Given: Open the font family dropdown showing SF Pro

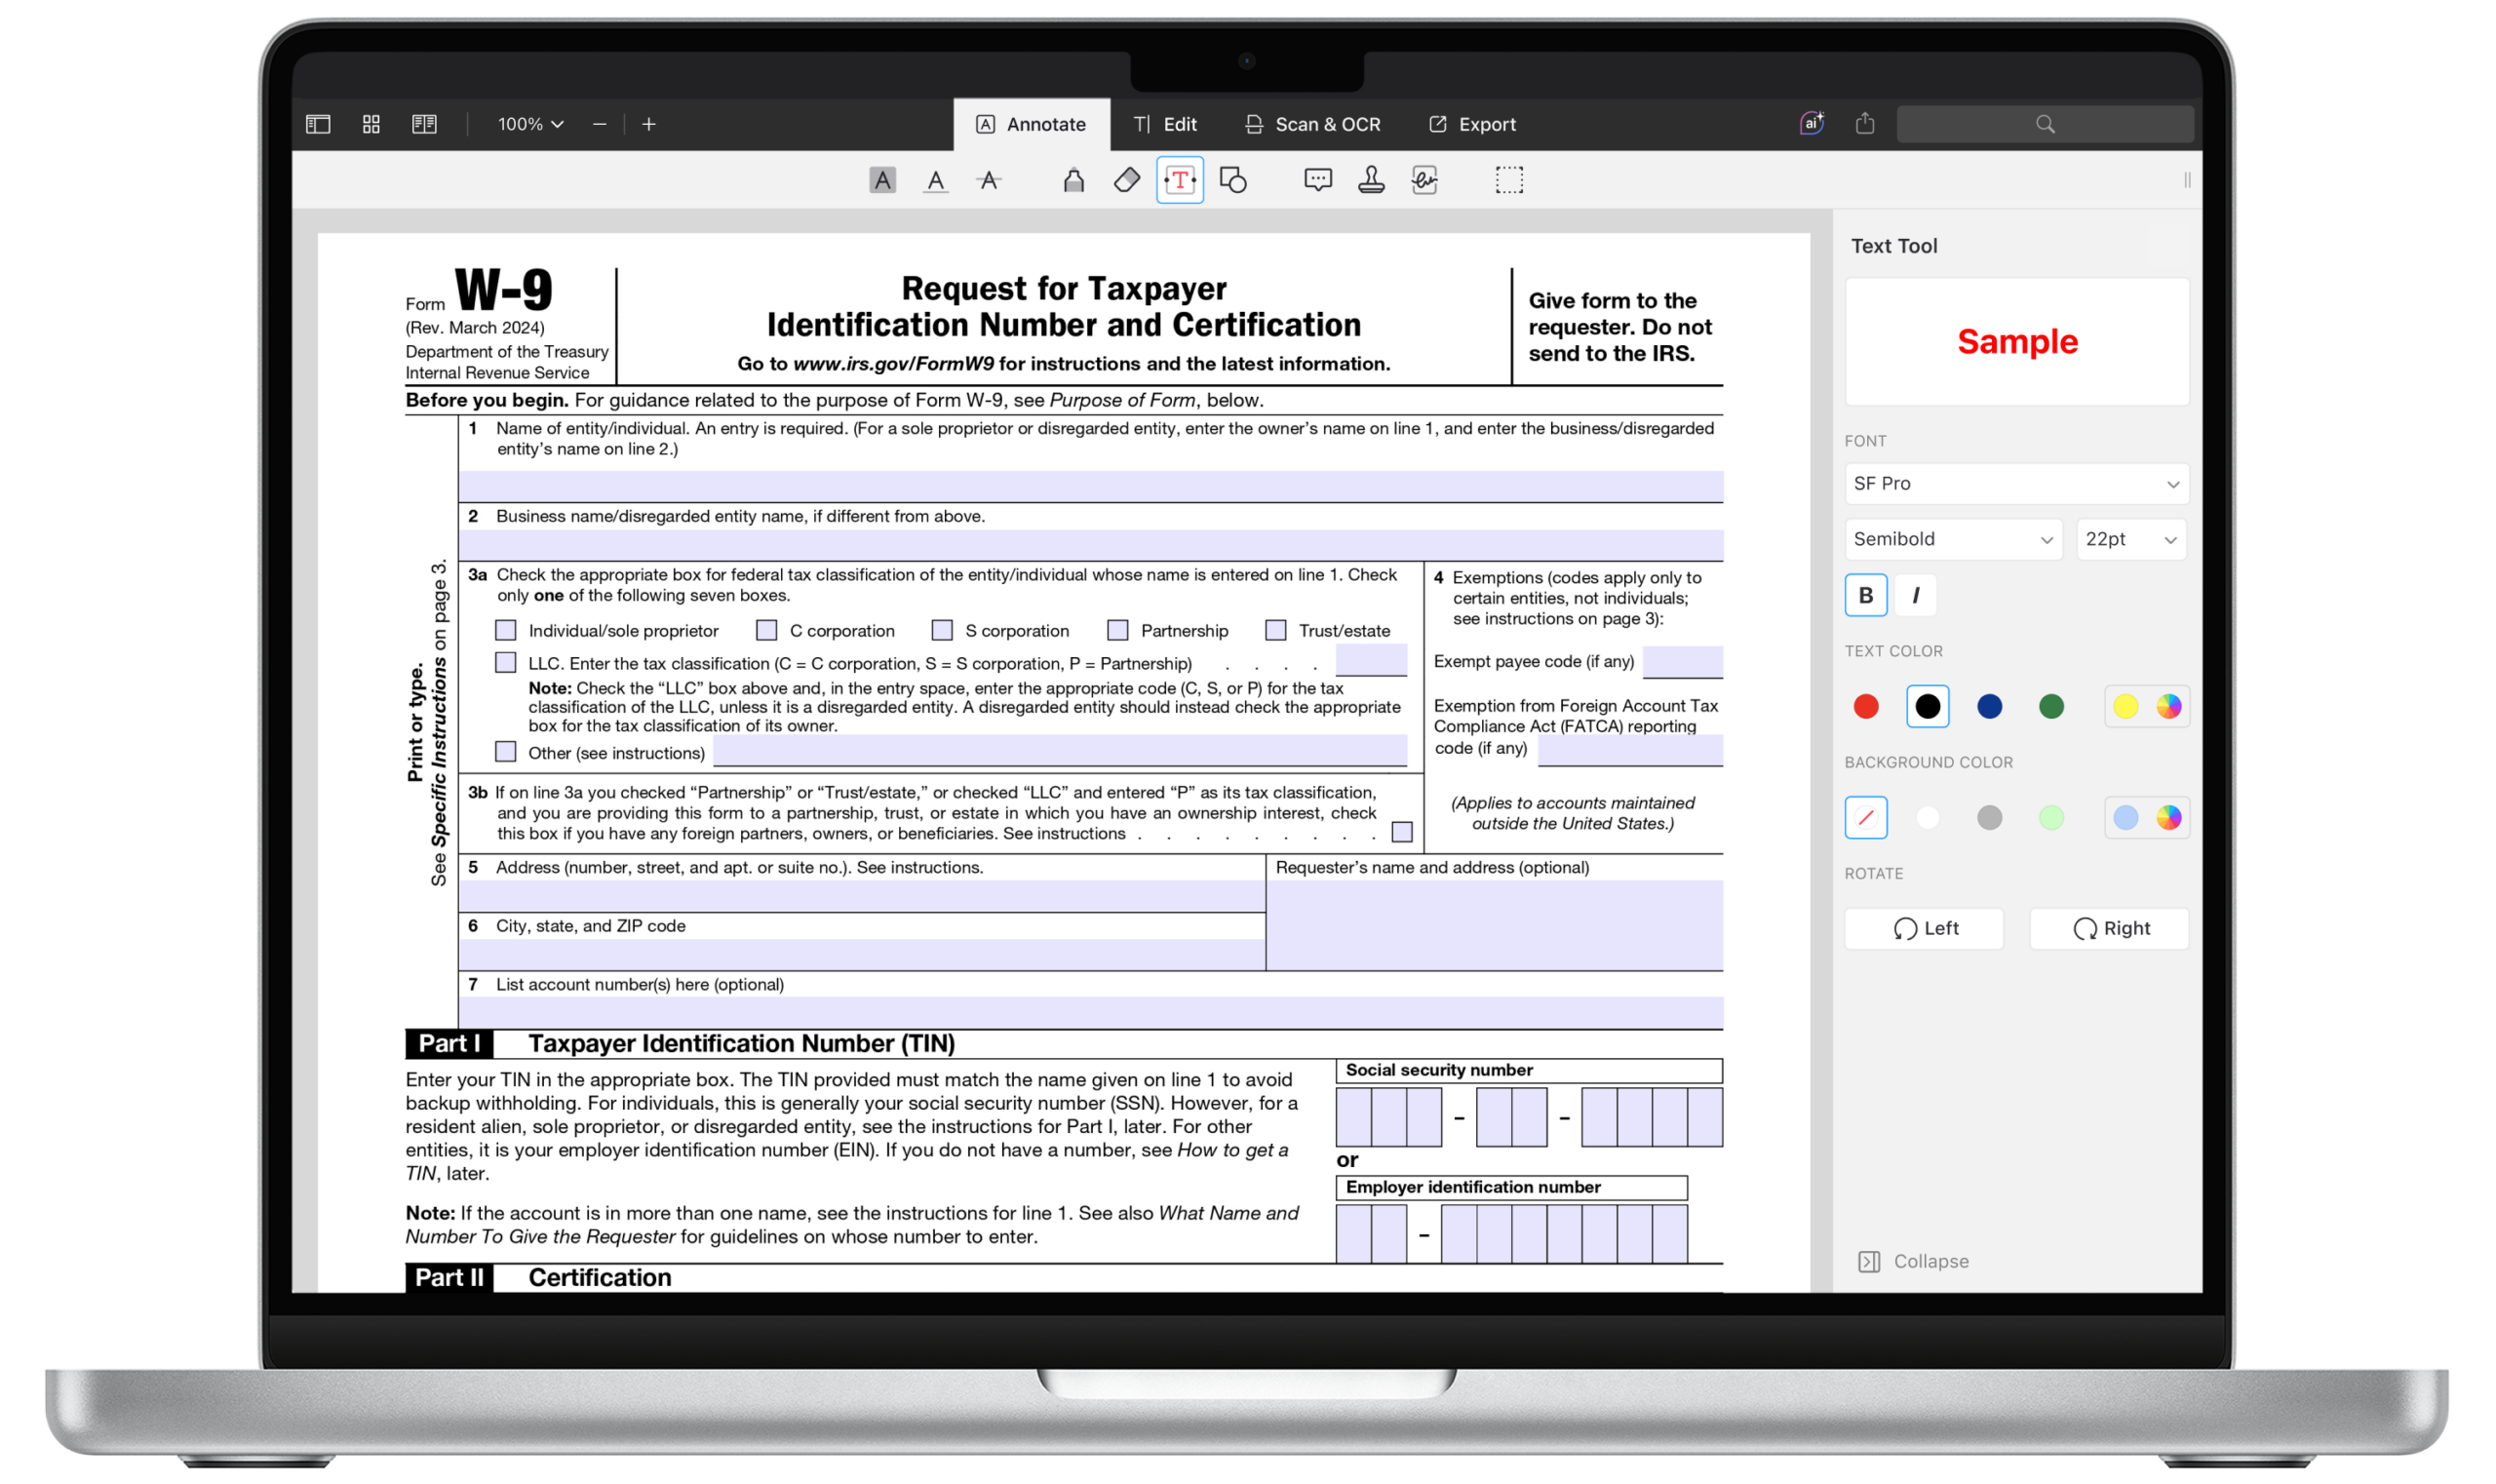Looking at the screenshot, I should [2015, 484].
